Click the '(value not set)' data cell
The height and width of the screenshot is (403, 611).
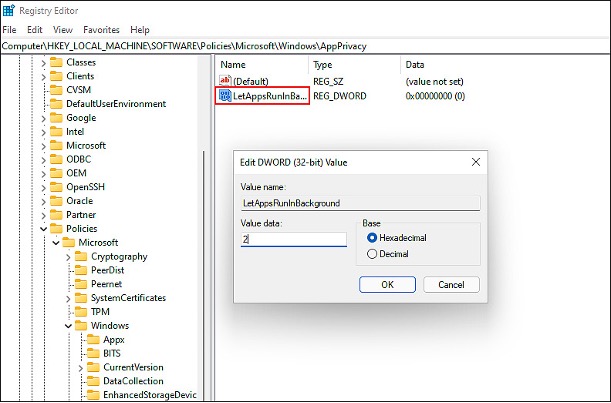(x=434, y=81)
